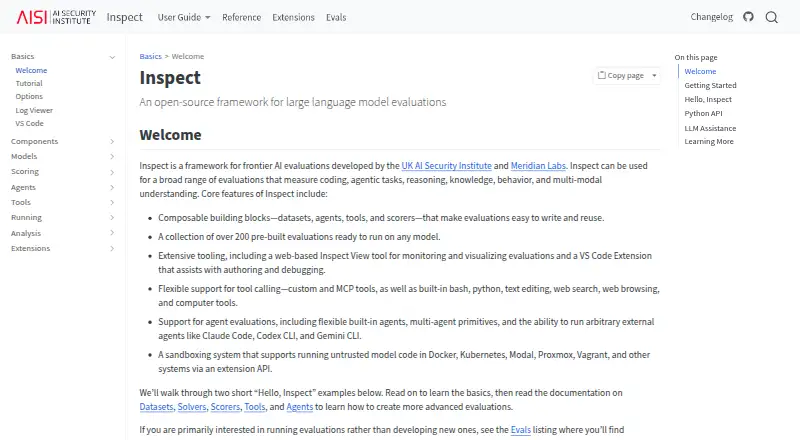The image size is (800, 440).
Task: Select Welcome in the sidebar
Action: click(x=31, y=70)
